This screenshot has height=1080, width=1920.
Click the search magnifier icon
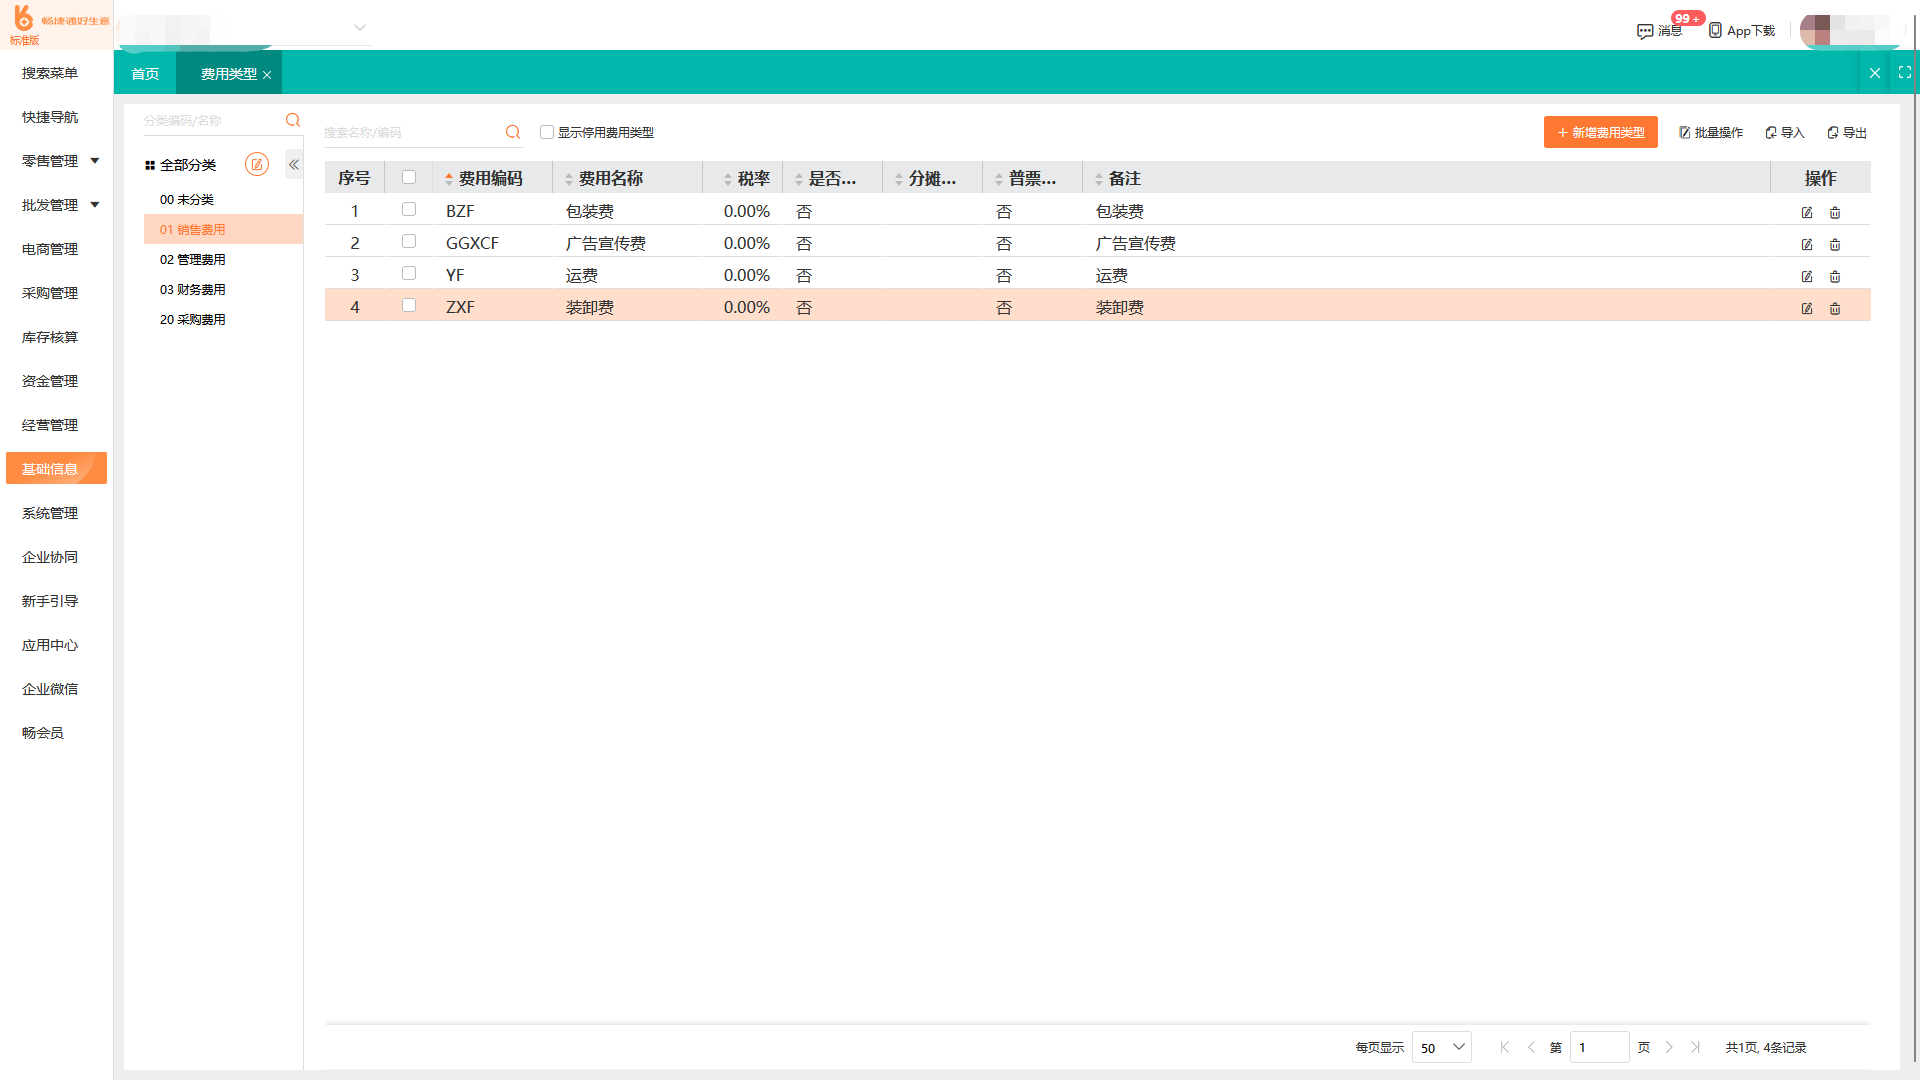click(291, 120)
